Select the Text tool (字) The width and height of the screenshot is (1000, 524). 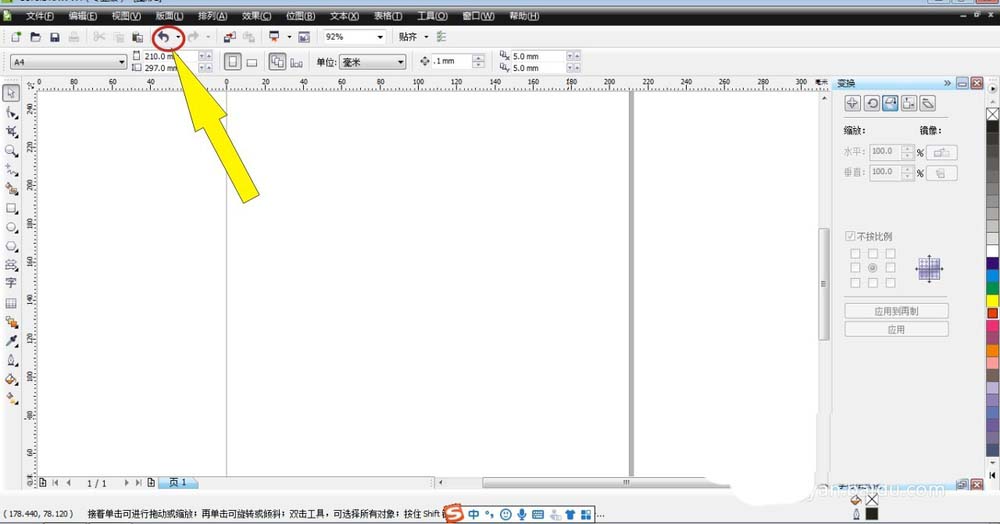12,283
